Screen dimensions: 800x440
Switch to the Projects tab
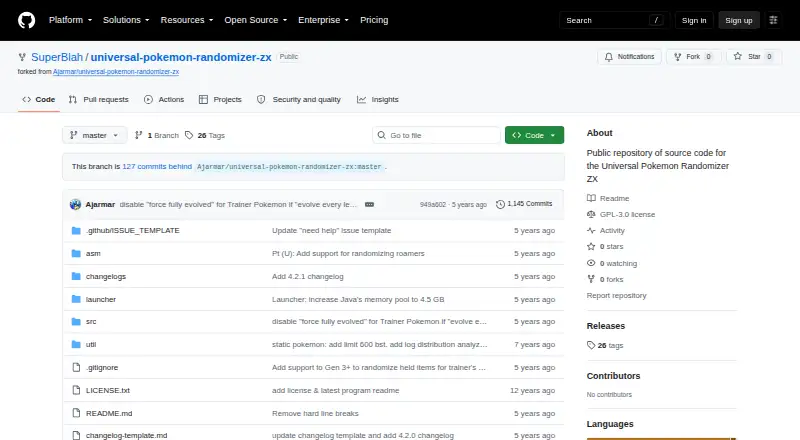coord(220,100)
